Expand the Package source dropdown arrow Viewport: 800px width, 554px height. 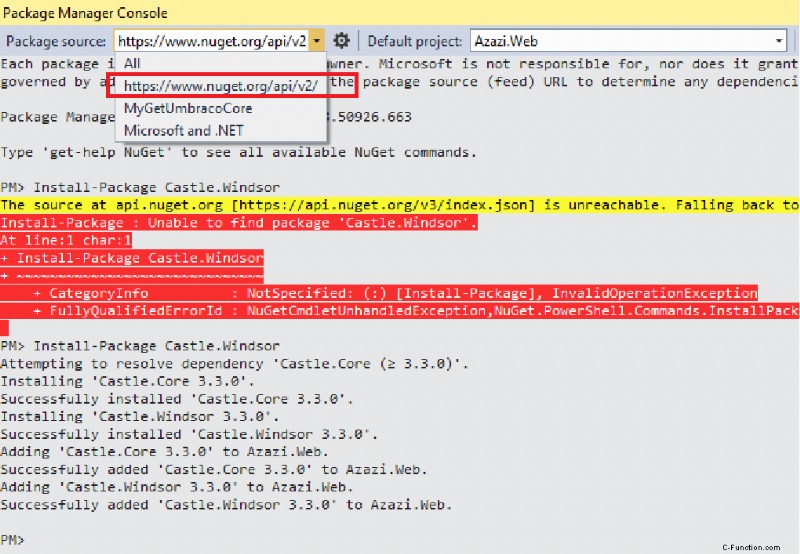pos(316,41)
